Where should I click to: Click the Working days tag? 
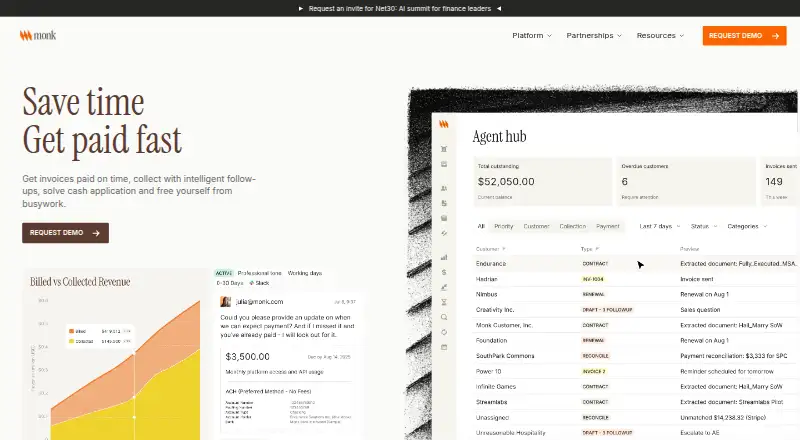click(305, 273)
